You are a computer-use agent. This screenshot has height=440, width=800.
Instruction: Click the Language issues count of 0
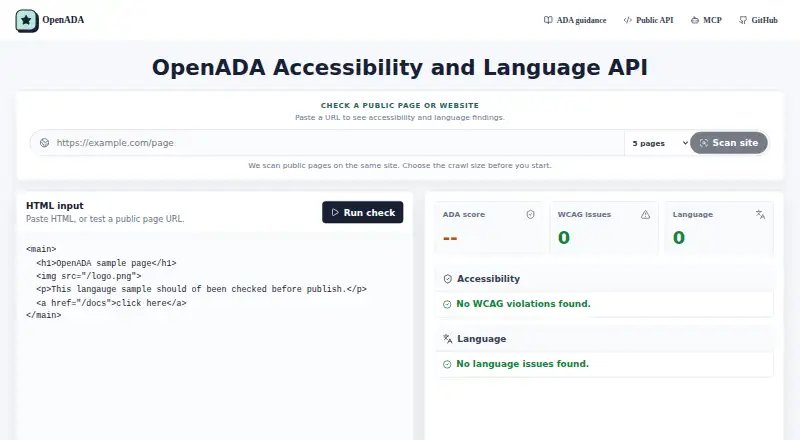click(679, 237)
